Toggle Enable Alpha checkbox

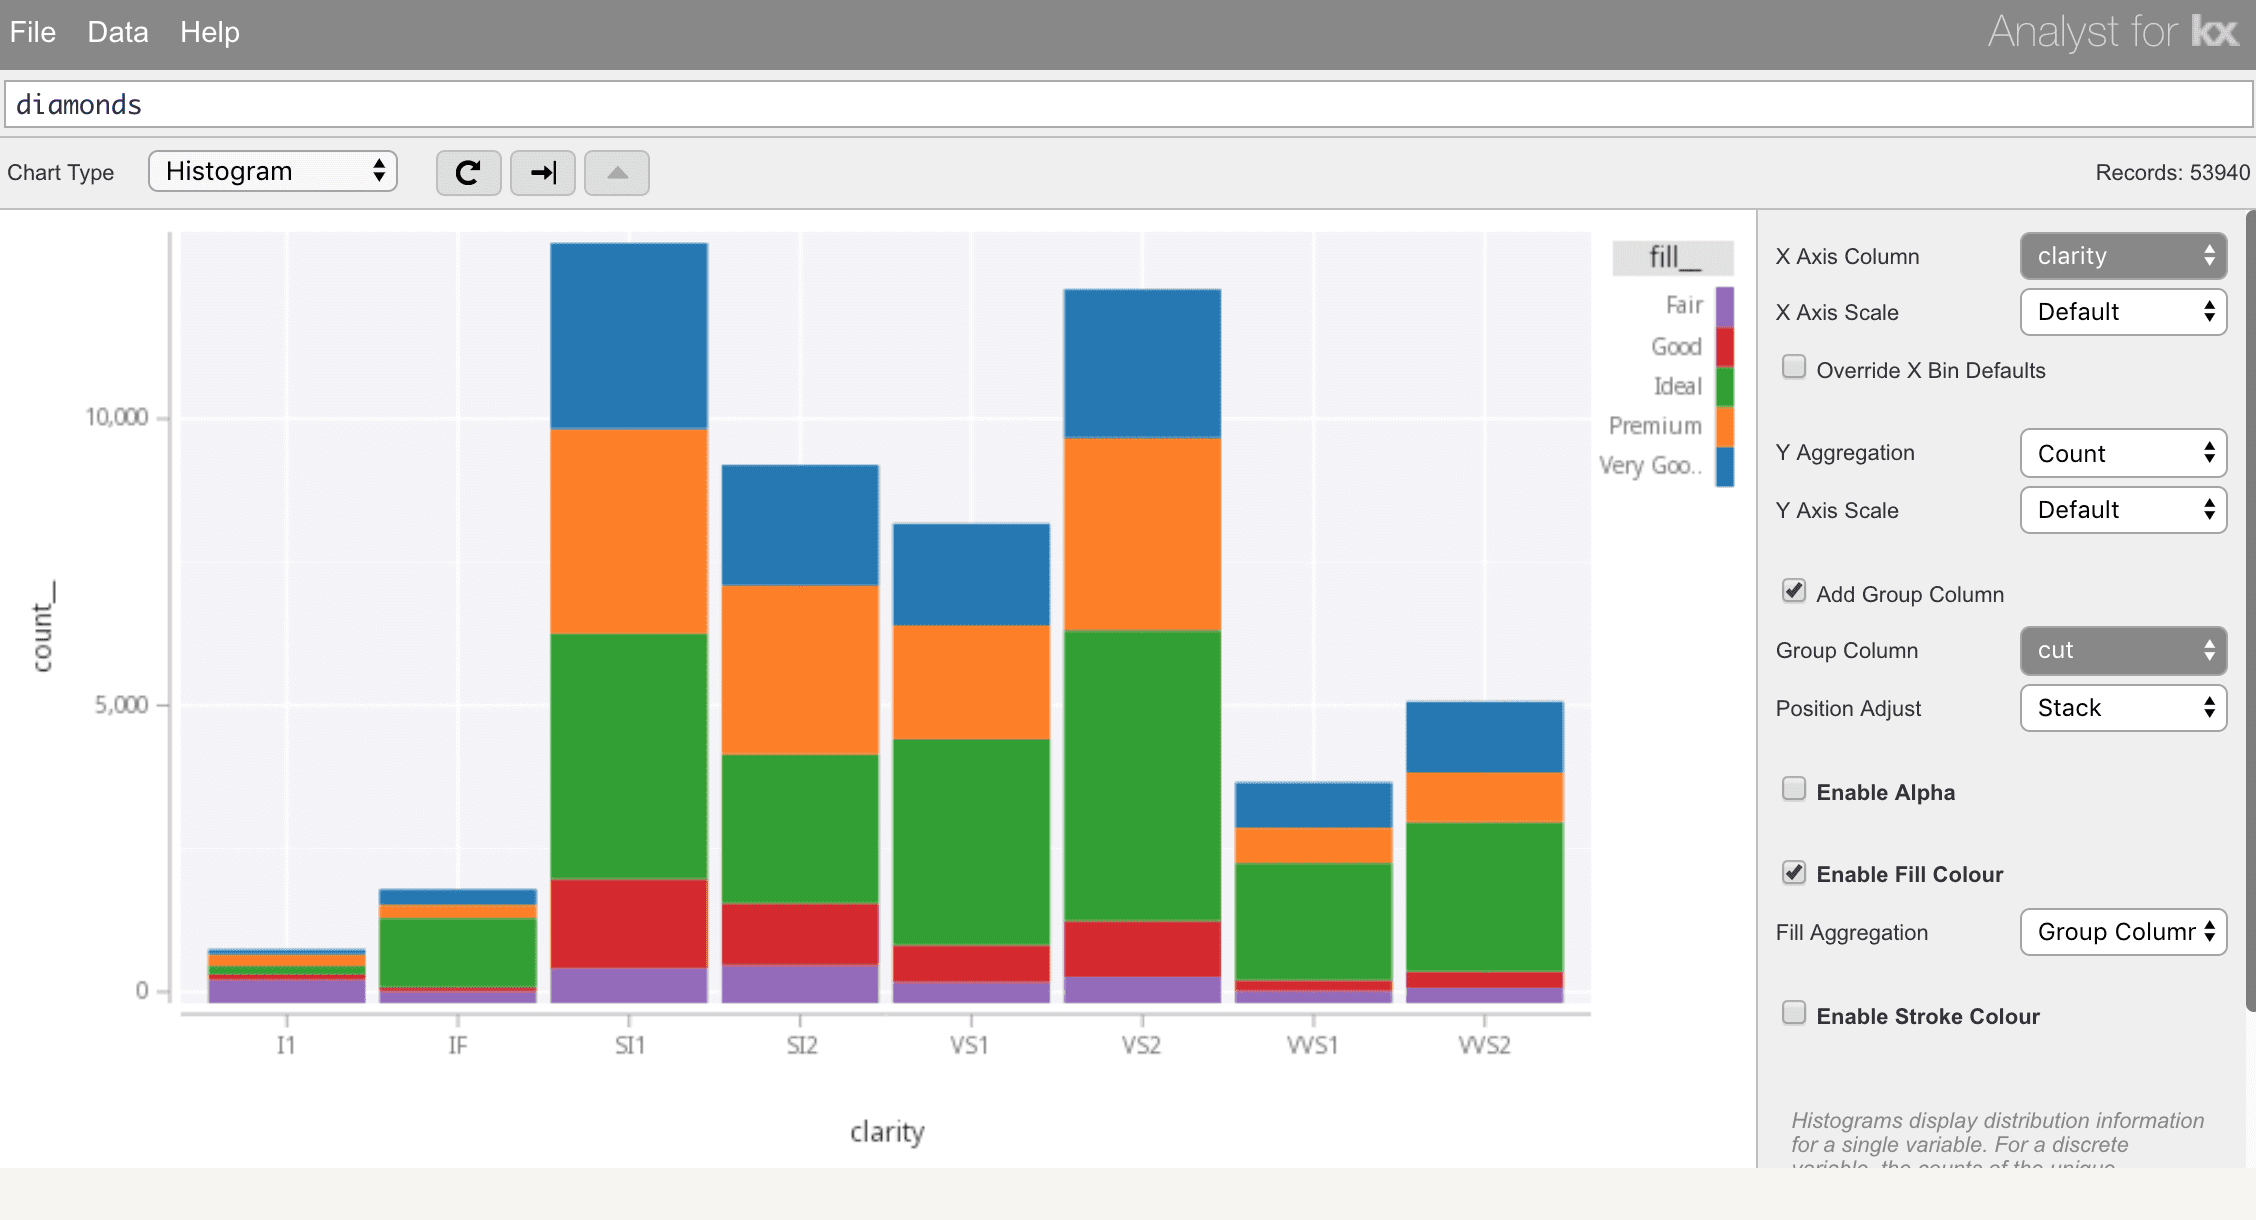(1794, 789)
